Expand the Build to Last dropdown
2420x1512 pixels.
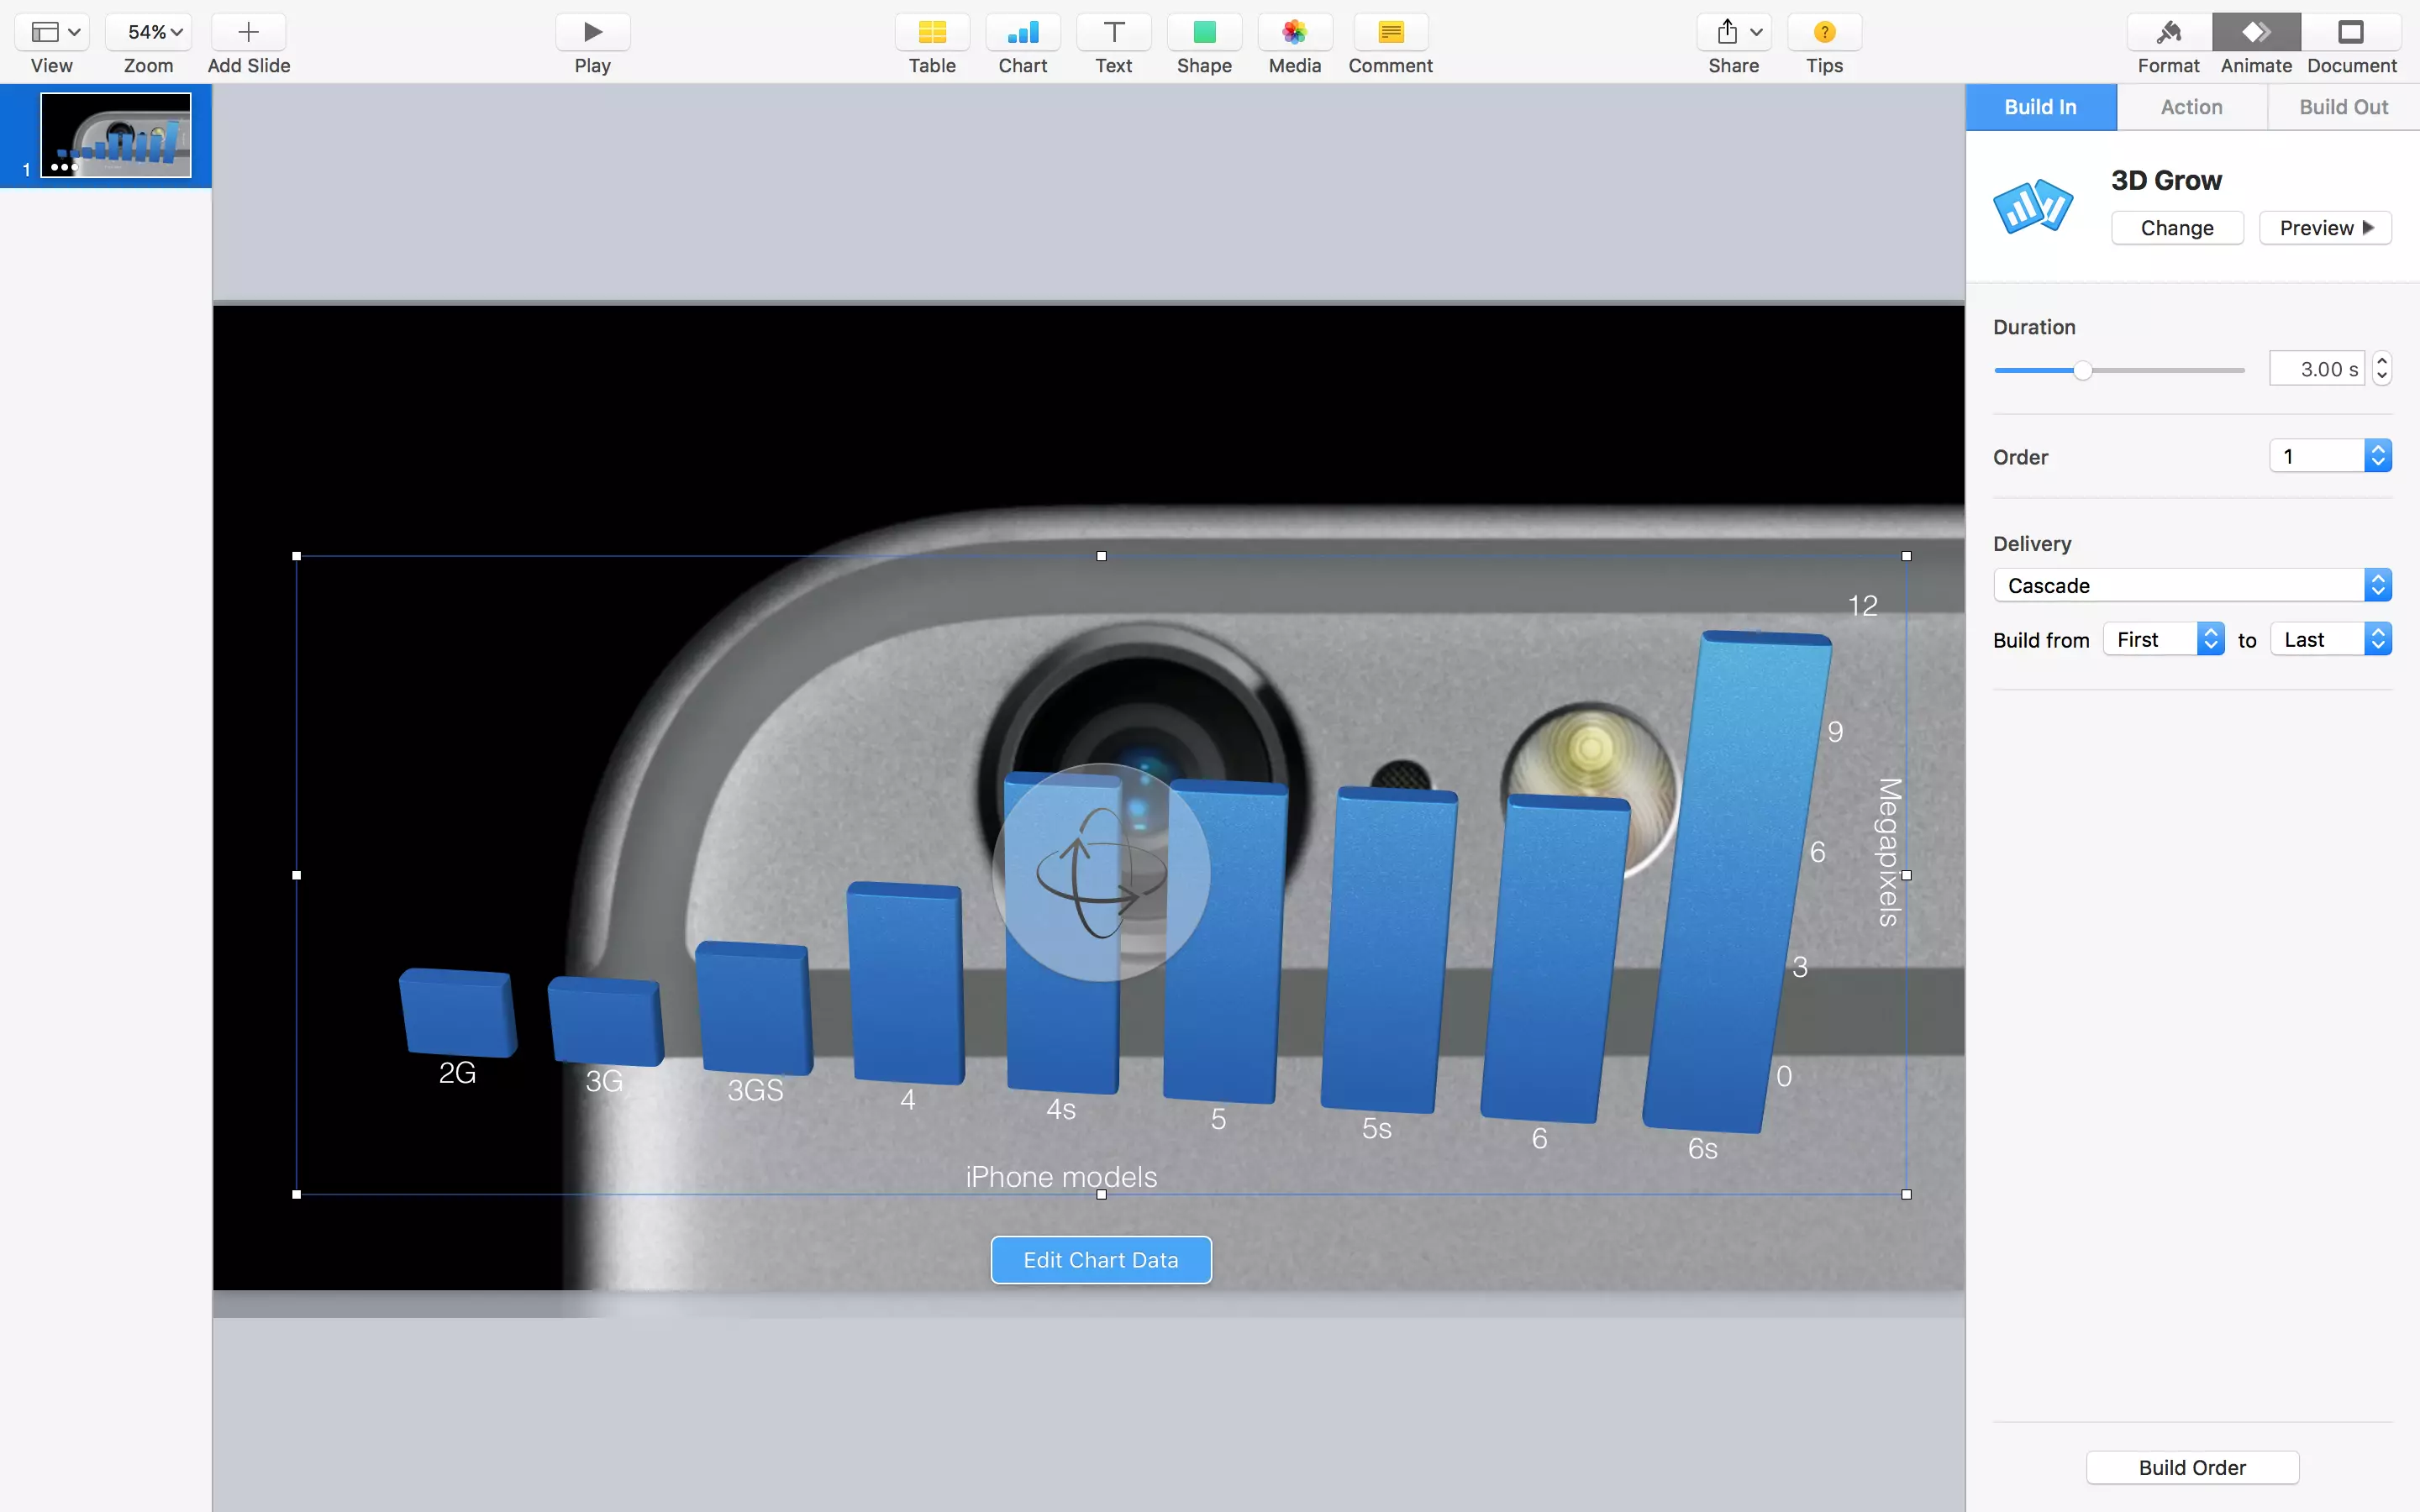(x=2376, y=638)
